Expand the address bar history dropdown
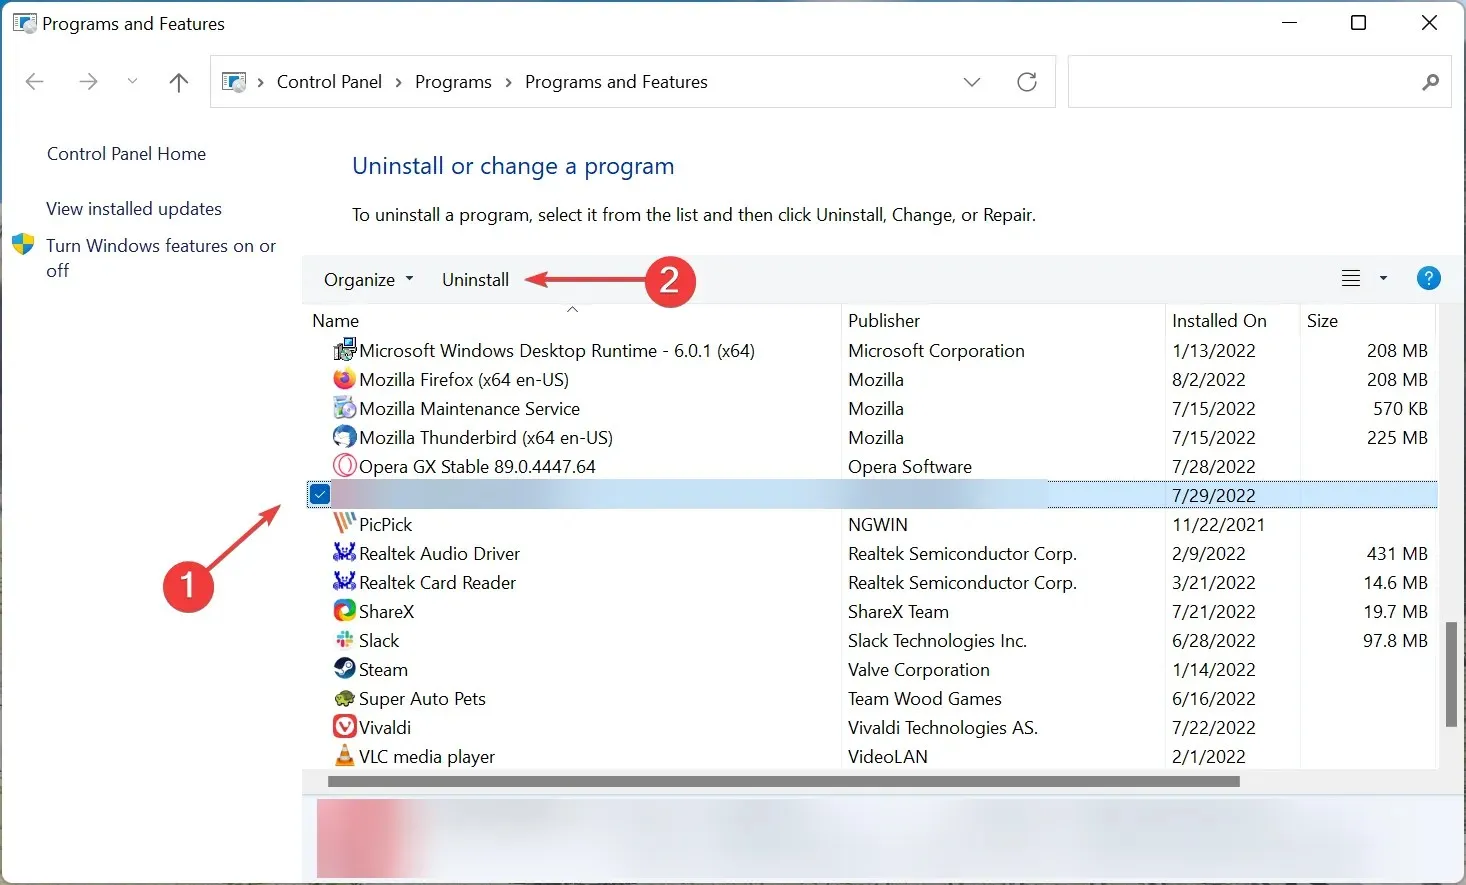Viewport: 1466px width, 885px height. point(972,82)
